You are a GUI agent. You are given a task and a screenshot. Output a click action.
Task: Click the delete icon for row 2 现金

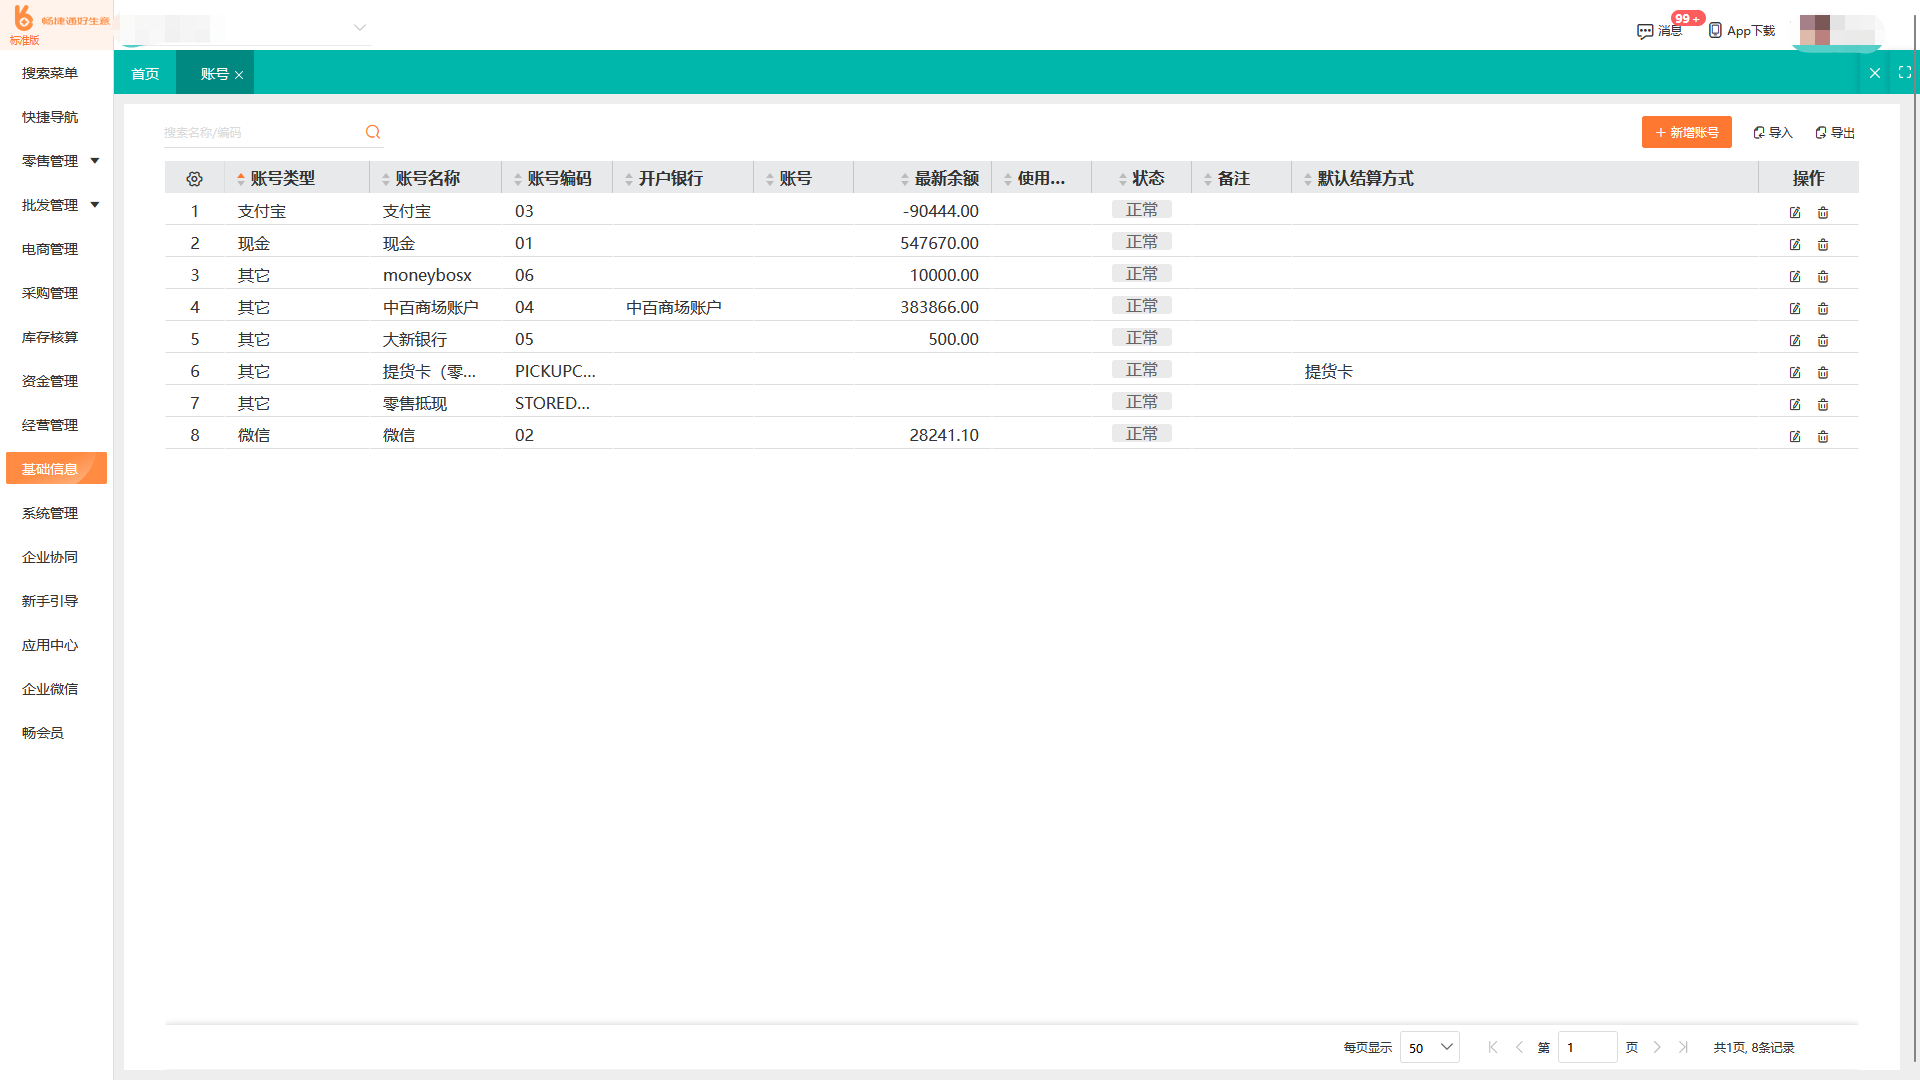click(1824, 243)
